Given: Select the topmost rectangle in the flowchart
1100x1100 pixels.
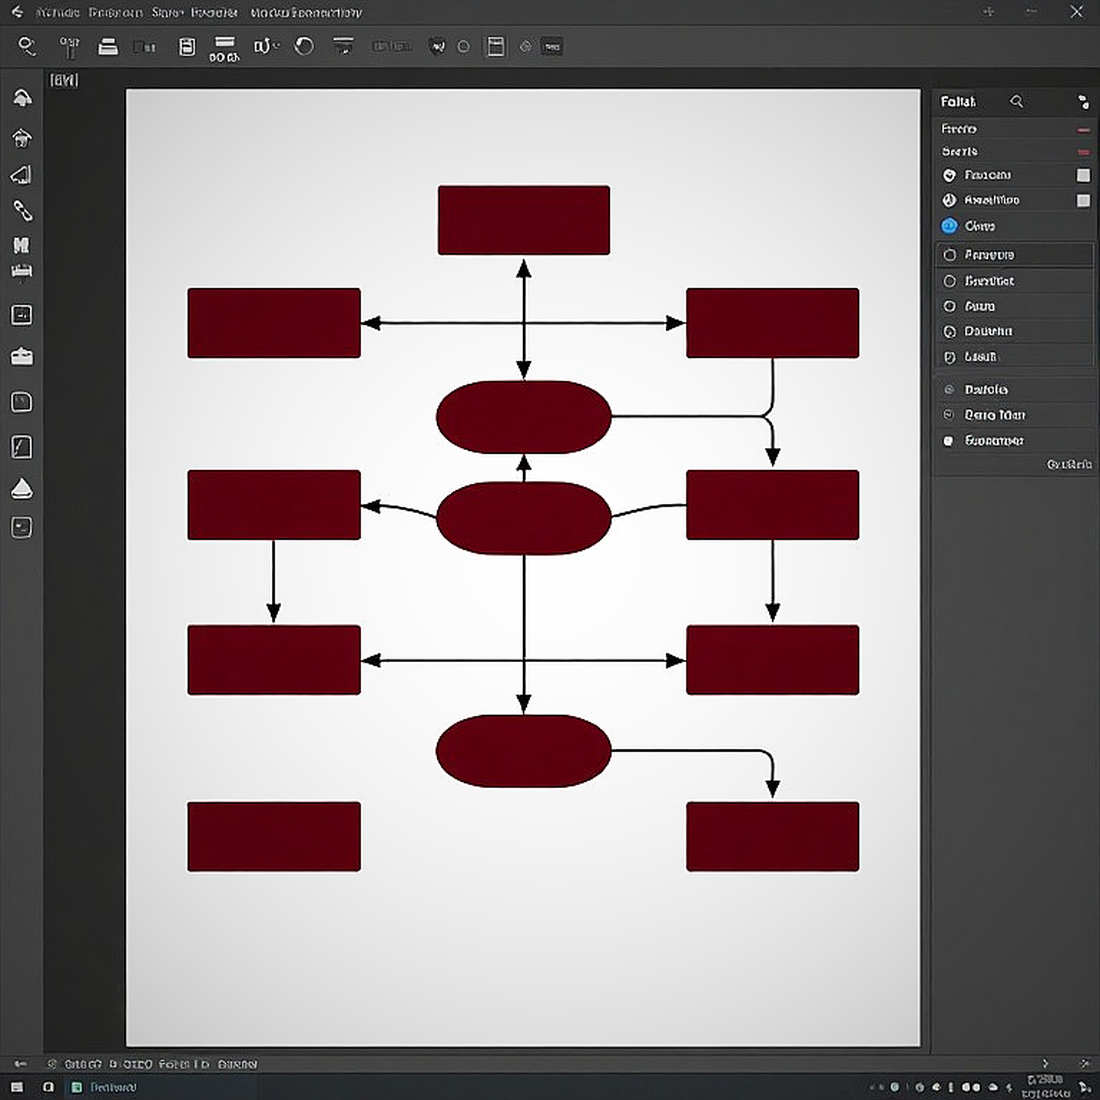Looking at the screenshot, I should coord(523,220).
